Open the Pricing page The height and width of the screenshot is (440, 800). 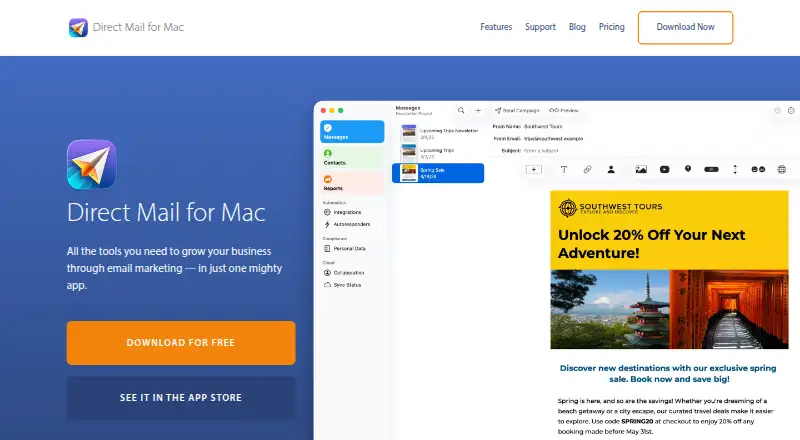(x=611, y=27)
